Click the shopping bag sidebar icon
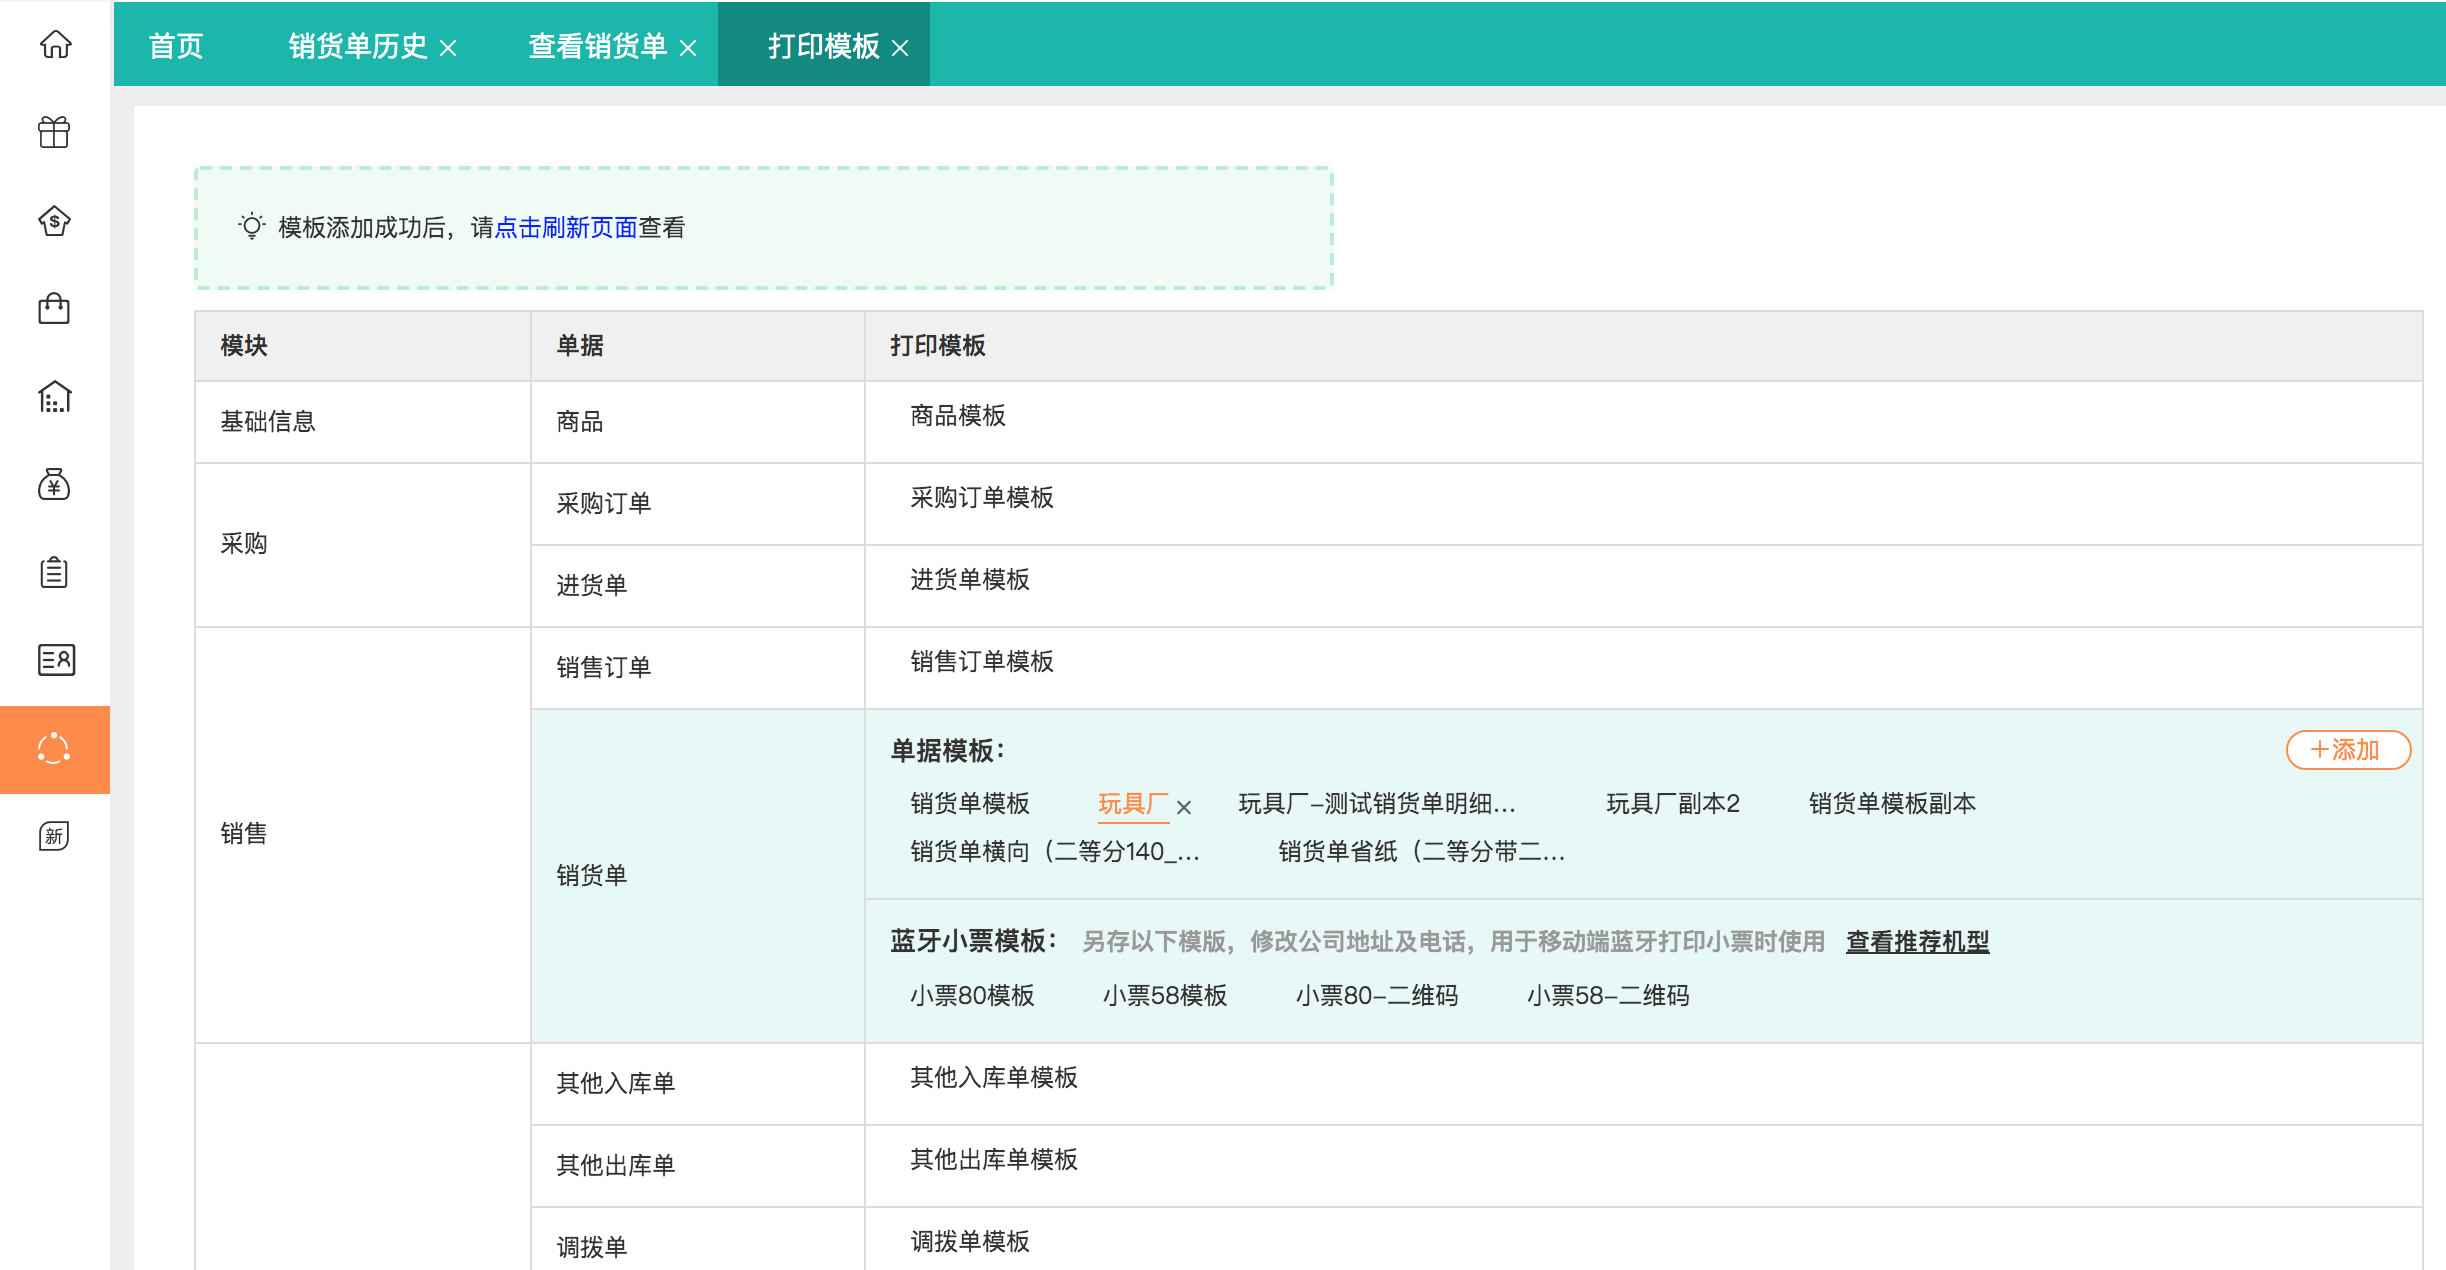This screenshot has height=1270, width=2446. coord(55,307)
